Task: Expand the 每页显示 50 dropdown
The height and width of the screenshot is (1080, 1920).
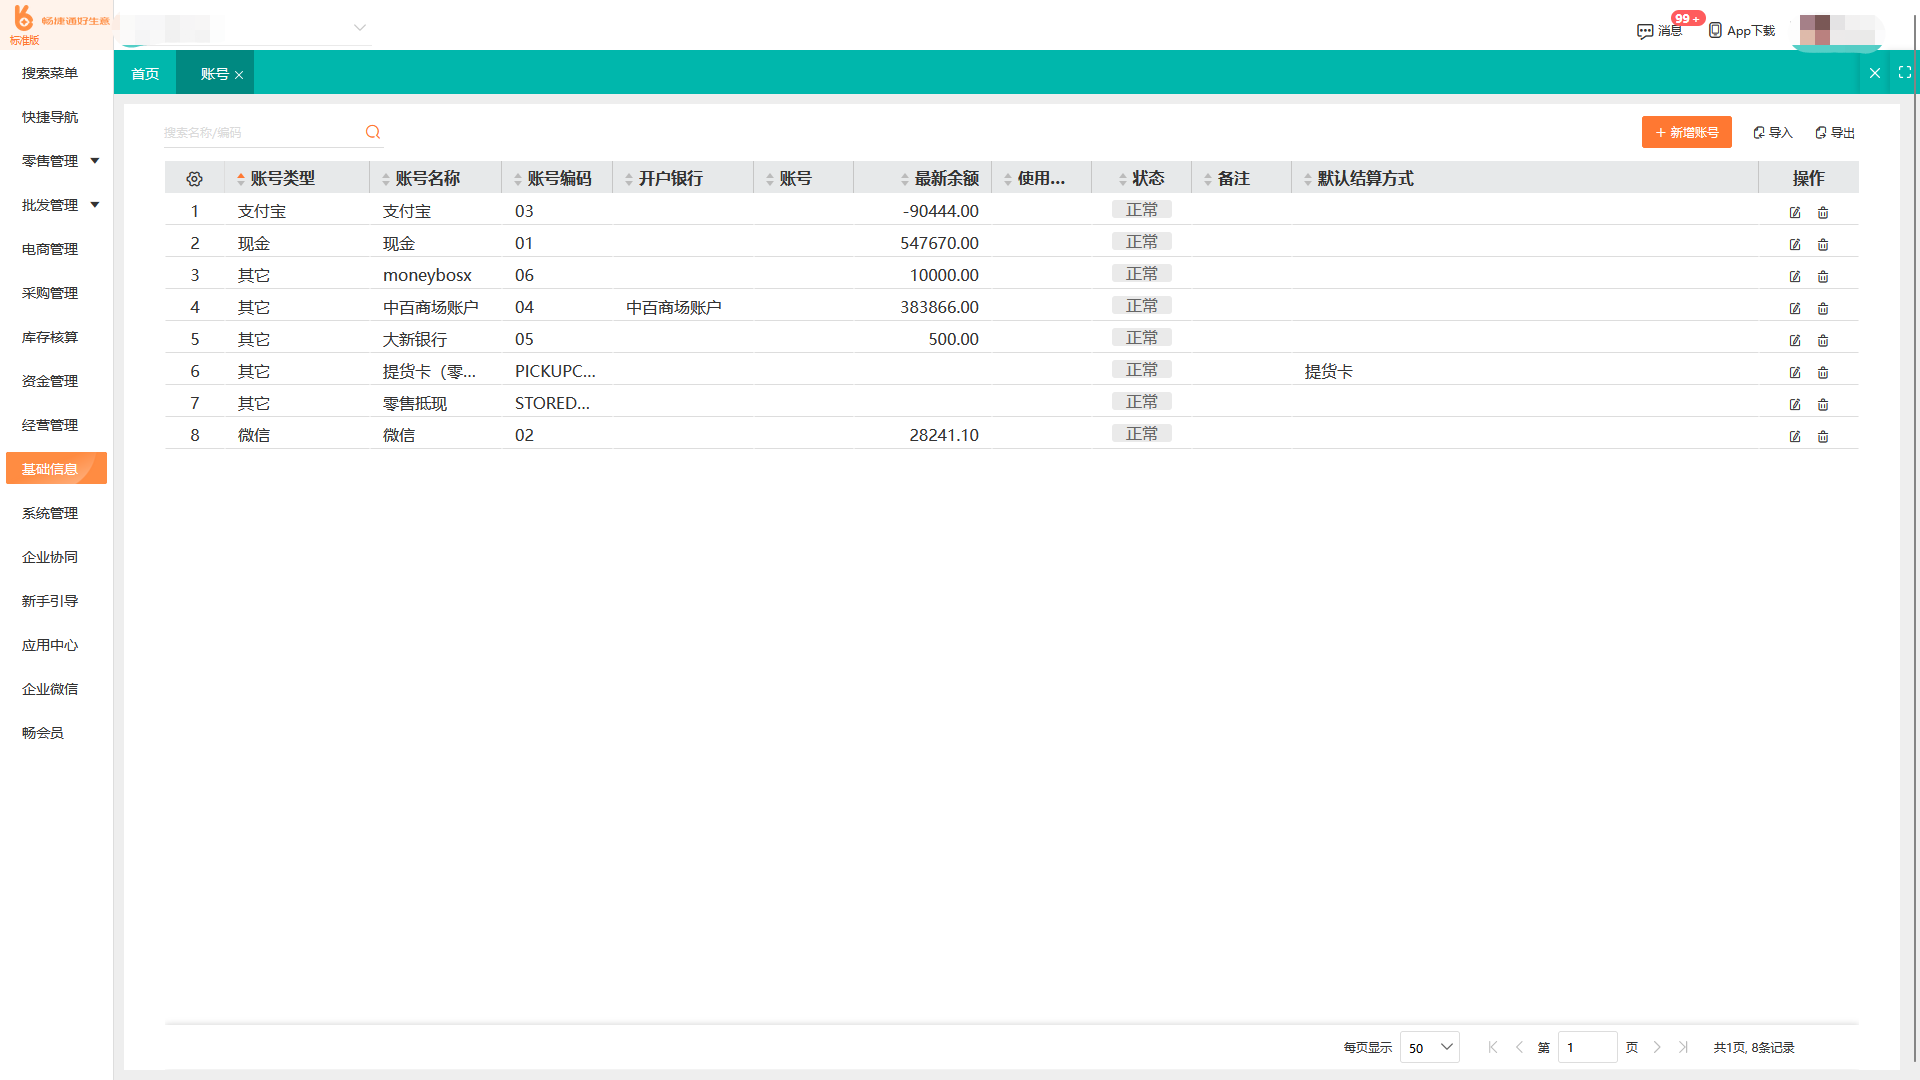Action: 1427,1047
